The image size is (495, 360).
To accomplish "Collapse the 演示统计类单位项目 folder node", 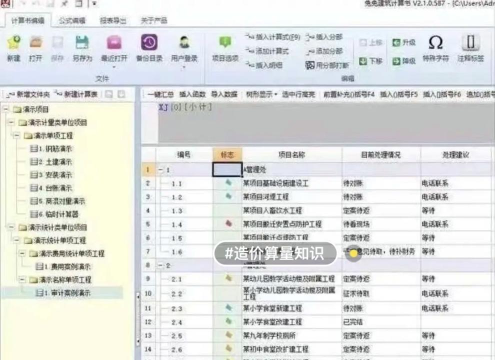I will tap(11, 227).
